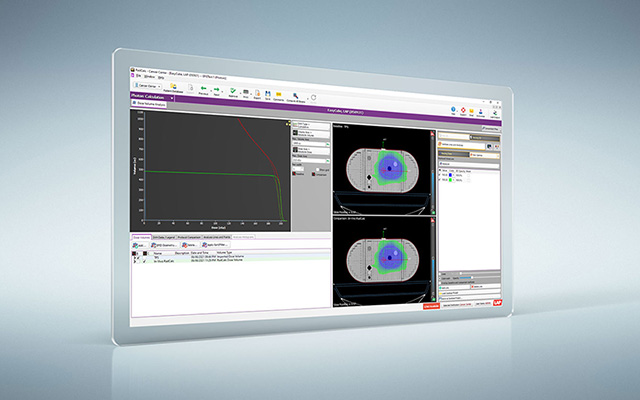Open the Report document icon
The image size is (640, 400).
(257, 95)
